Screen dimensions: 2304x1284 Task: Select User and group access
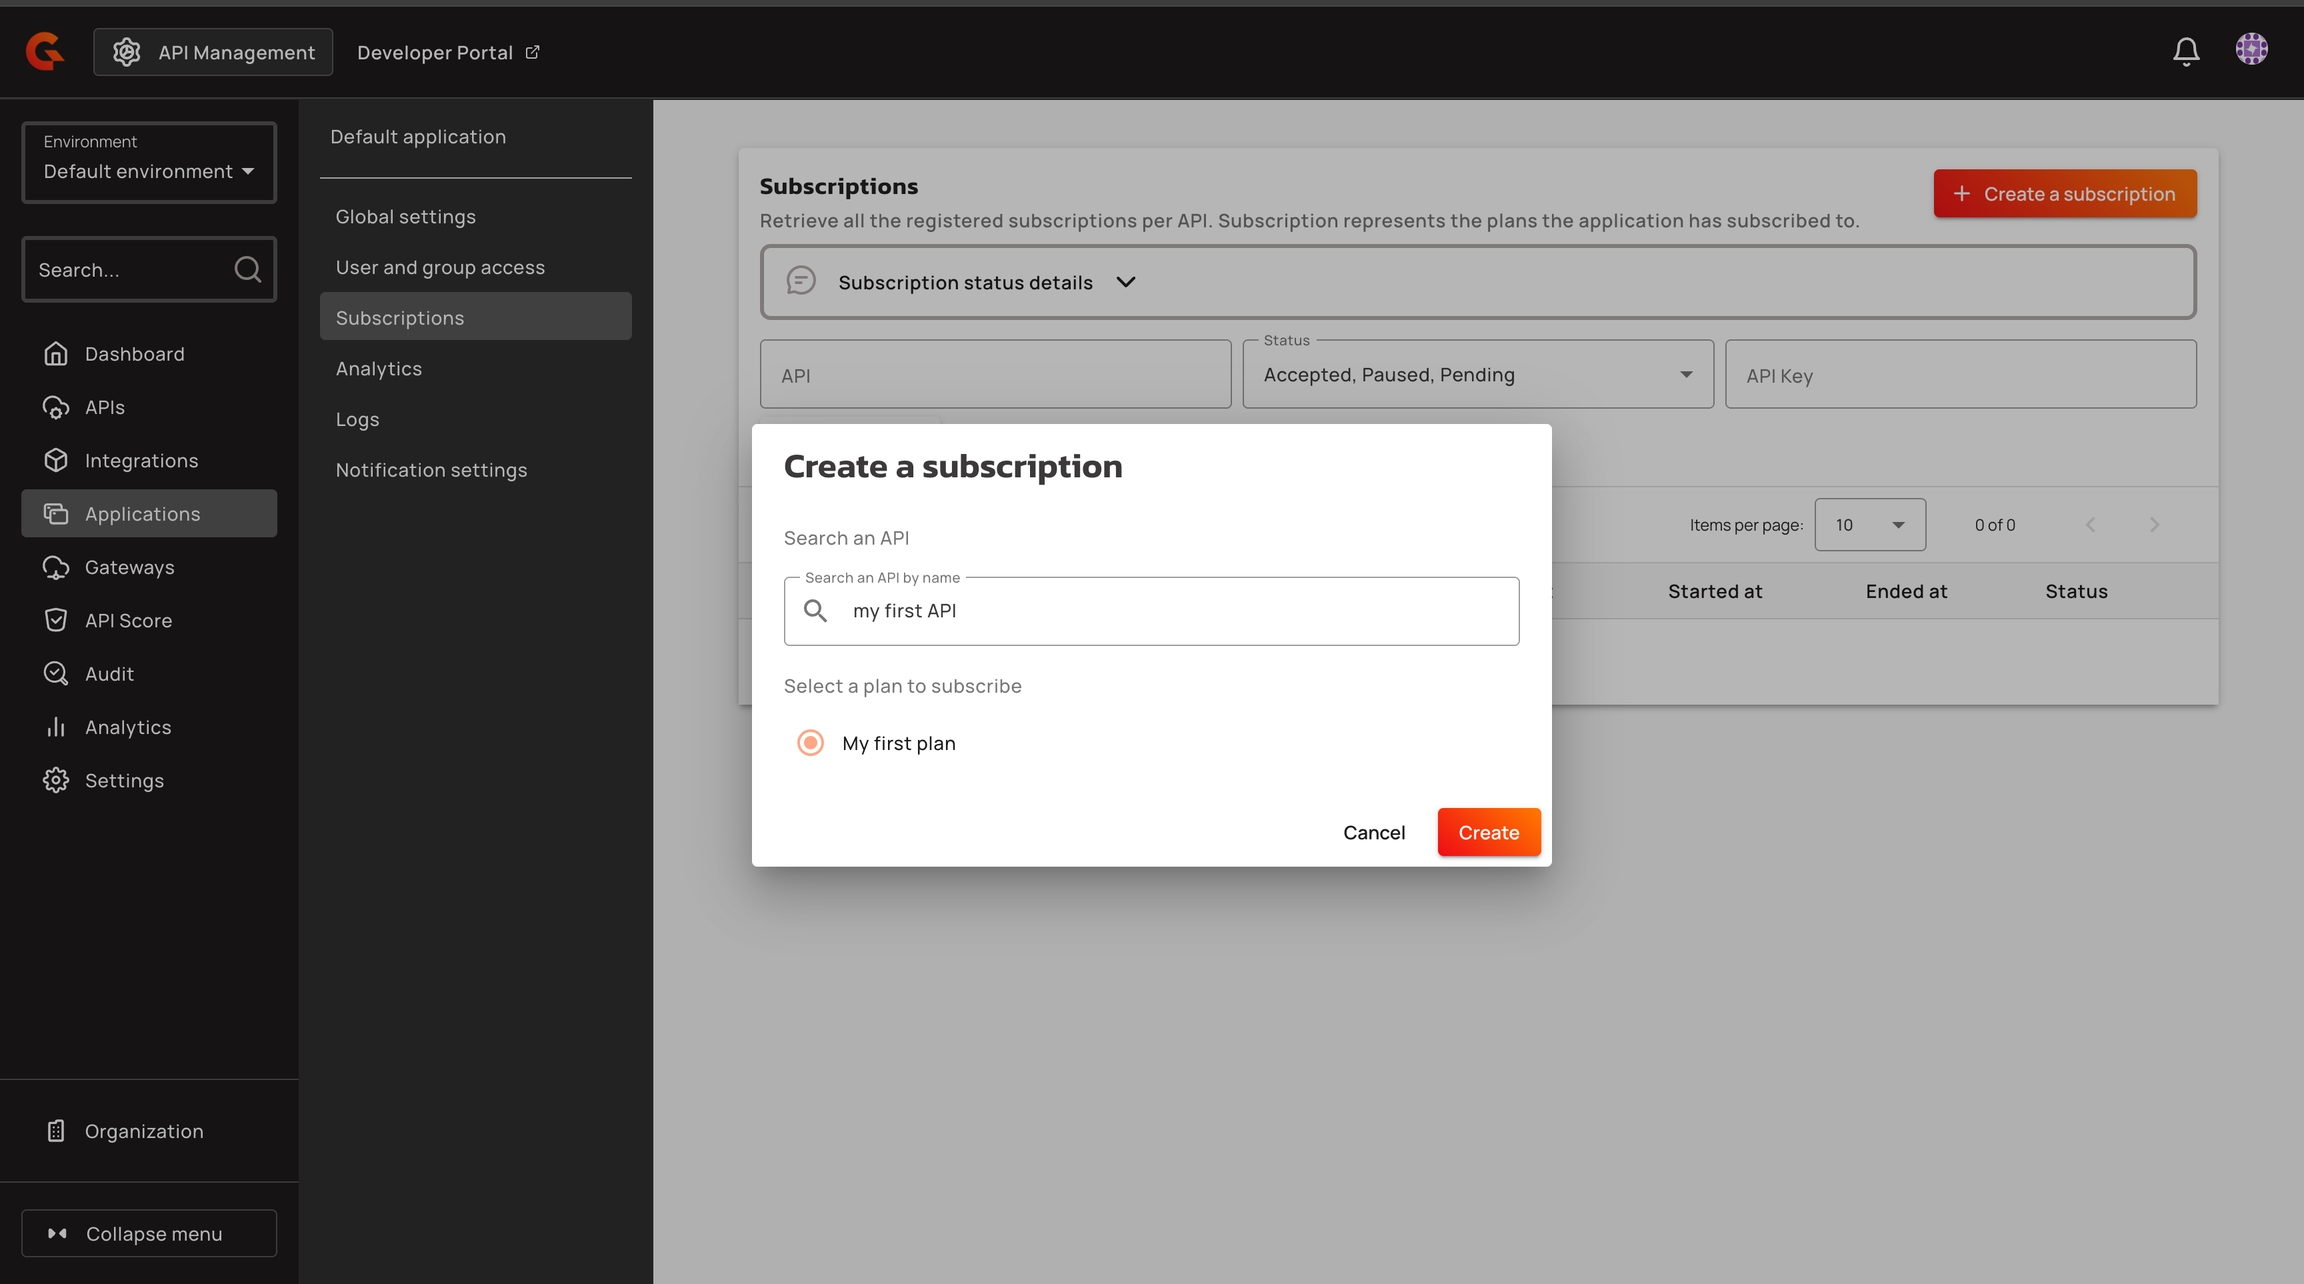click(x=440, y=267)
